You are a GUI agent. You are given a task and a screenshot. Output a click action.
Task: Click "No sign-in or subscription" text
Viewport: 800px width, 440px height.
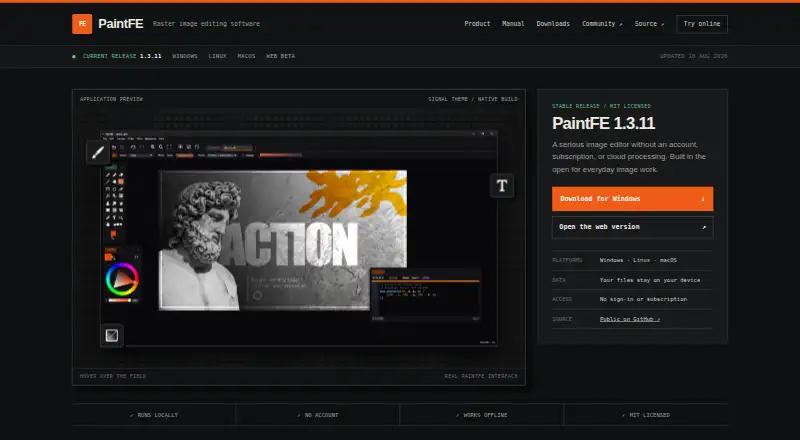(643, 299)
